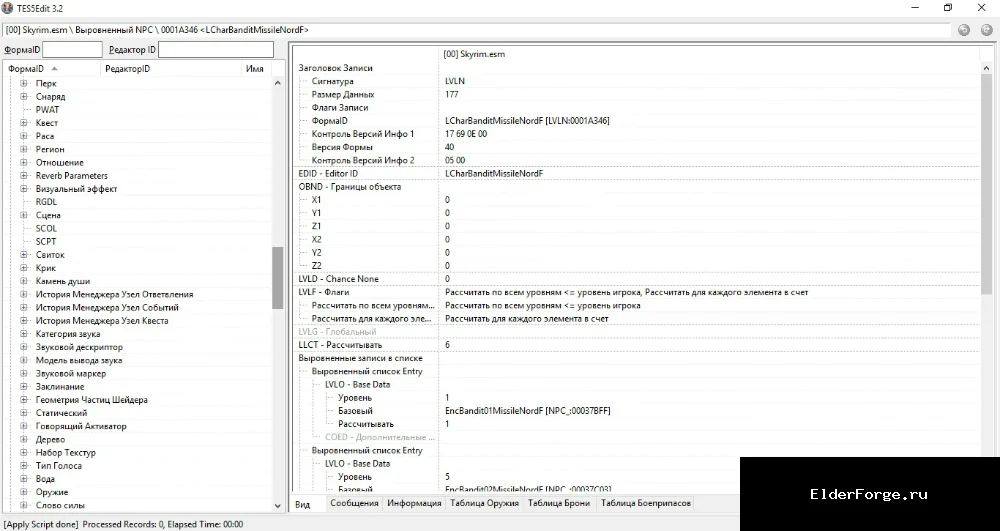Open the Информация tab
This screenshot has width=1000, height=531.
[x=414, y=504]
